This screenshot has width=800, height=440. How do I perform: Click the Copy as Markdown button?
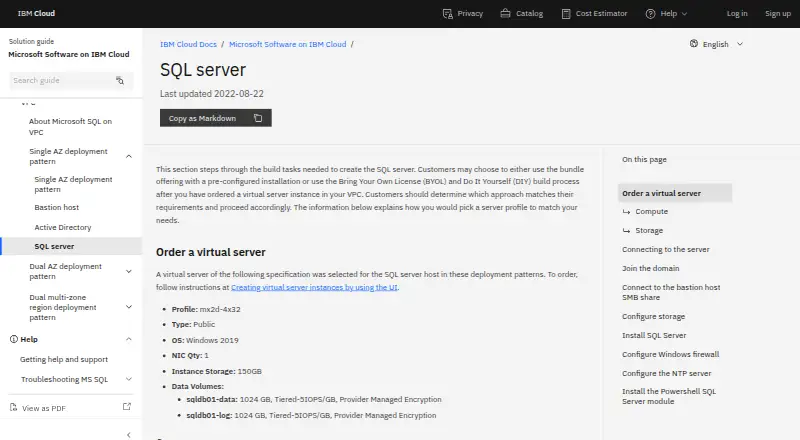[215, 118]
